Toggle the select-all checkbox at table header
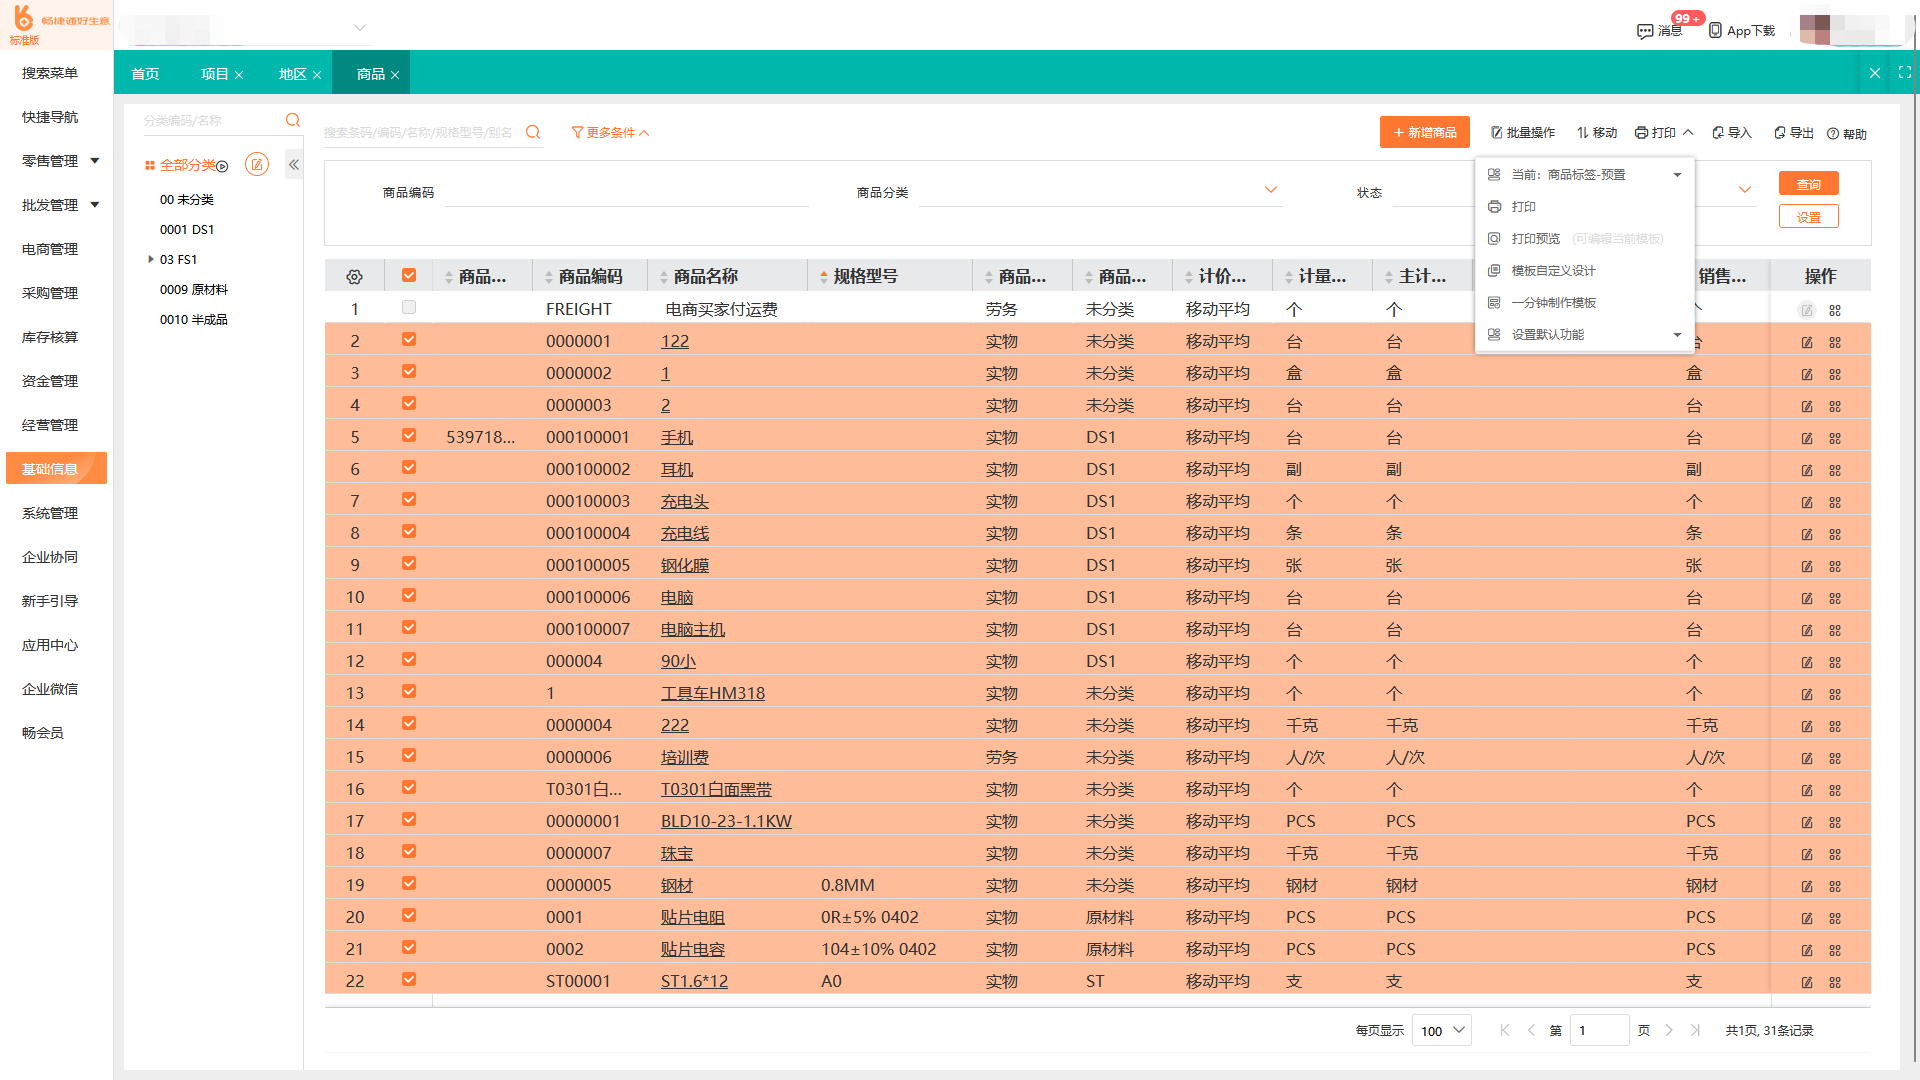 tap(410, 274)
